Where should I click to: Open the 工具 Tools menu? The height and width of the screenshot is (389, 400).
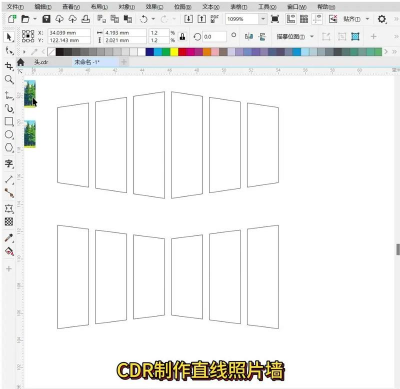pos(267,7)
